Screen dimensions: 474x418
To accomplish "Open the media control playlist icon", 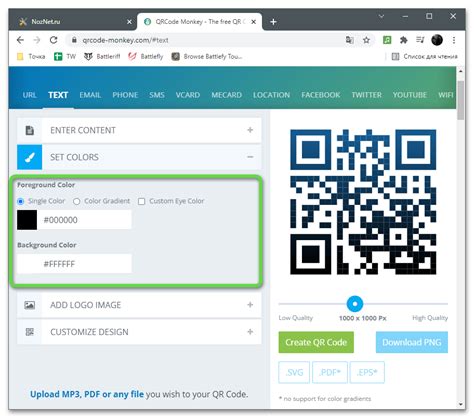I will [x=420, y=40].
